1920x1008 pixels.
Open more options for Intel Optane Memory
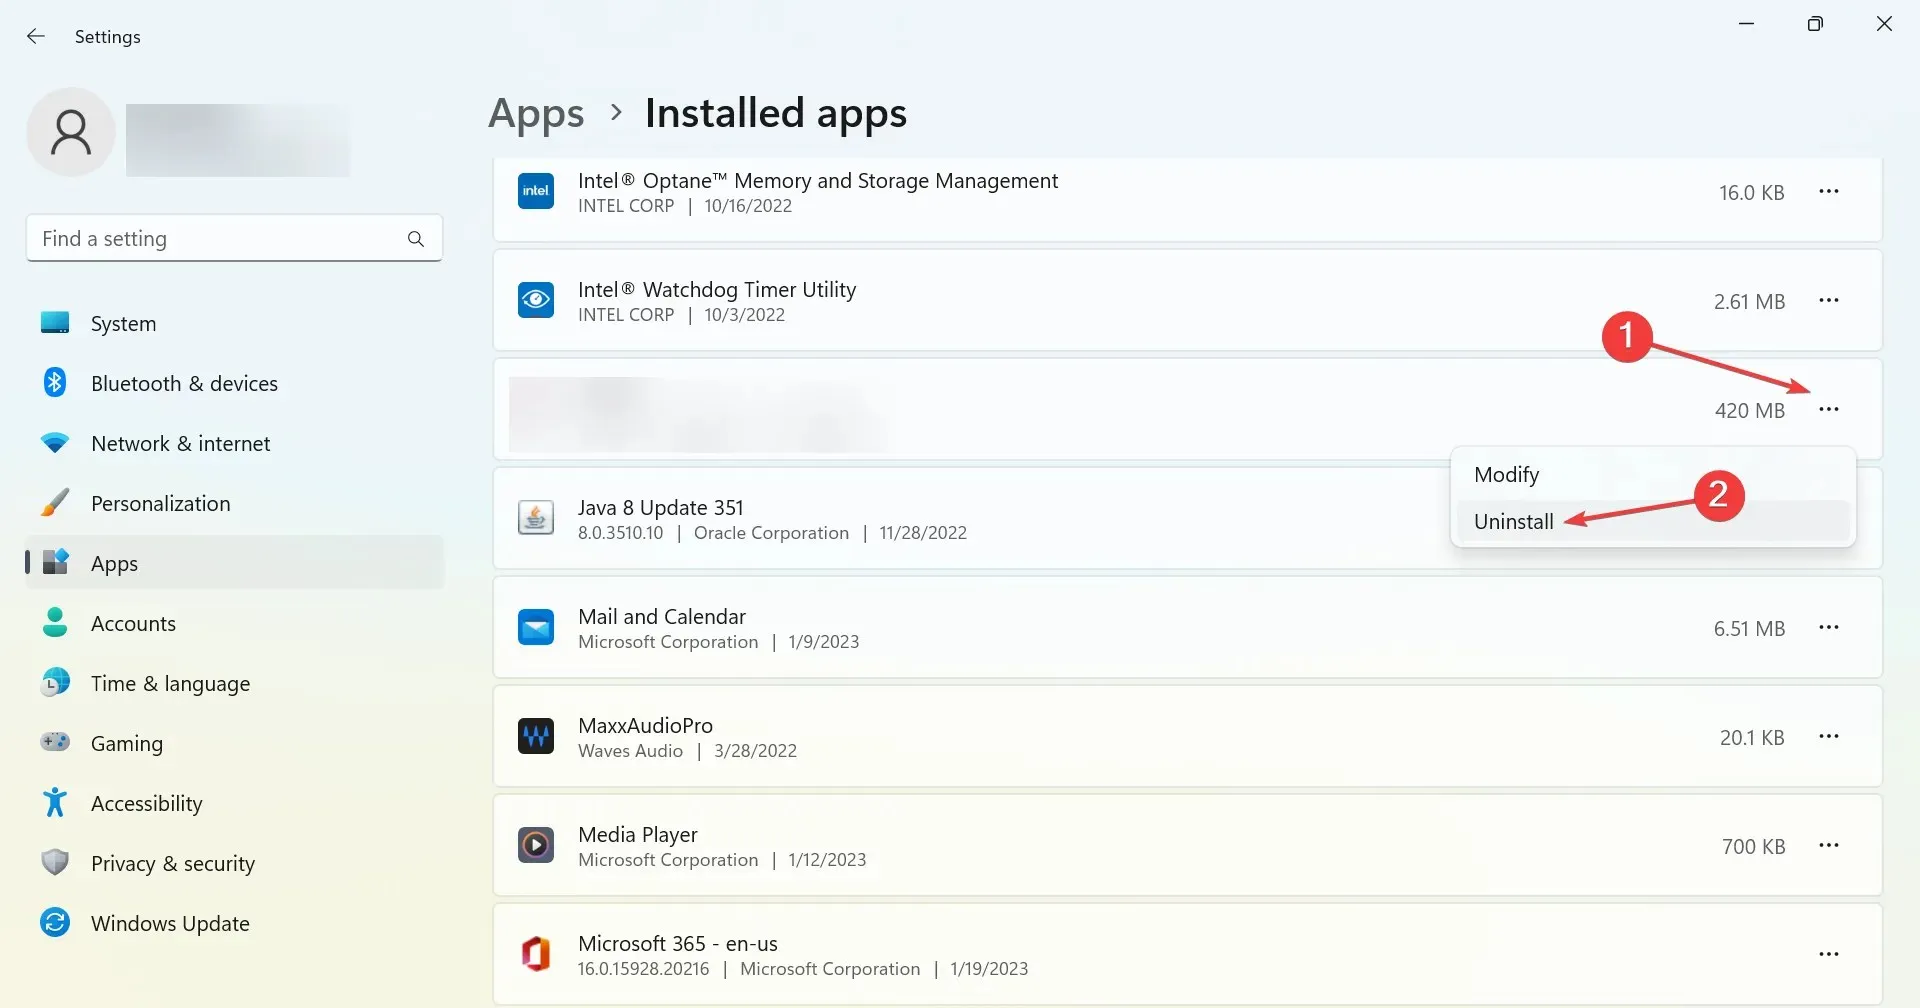pos(1829,191)
